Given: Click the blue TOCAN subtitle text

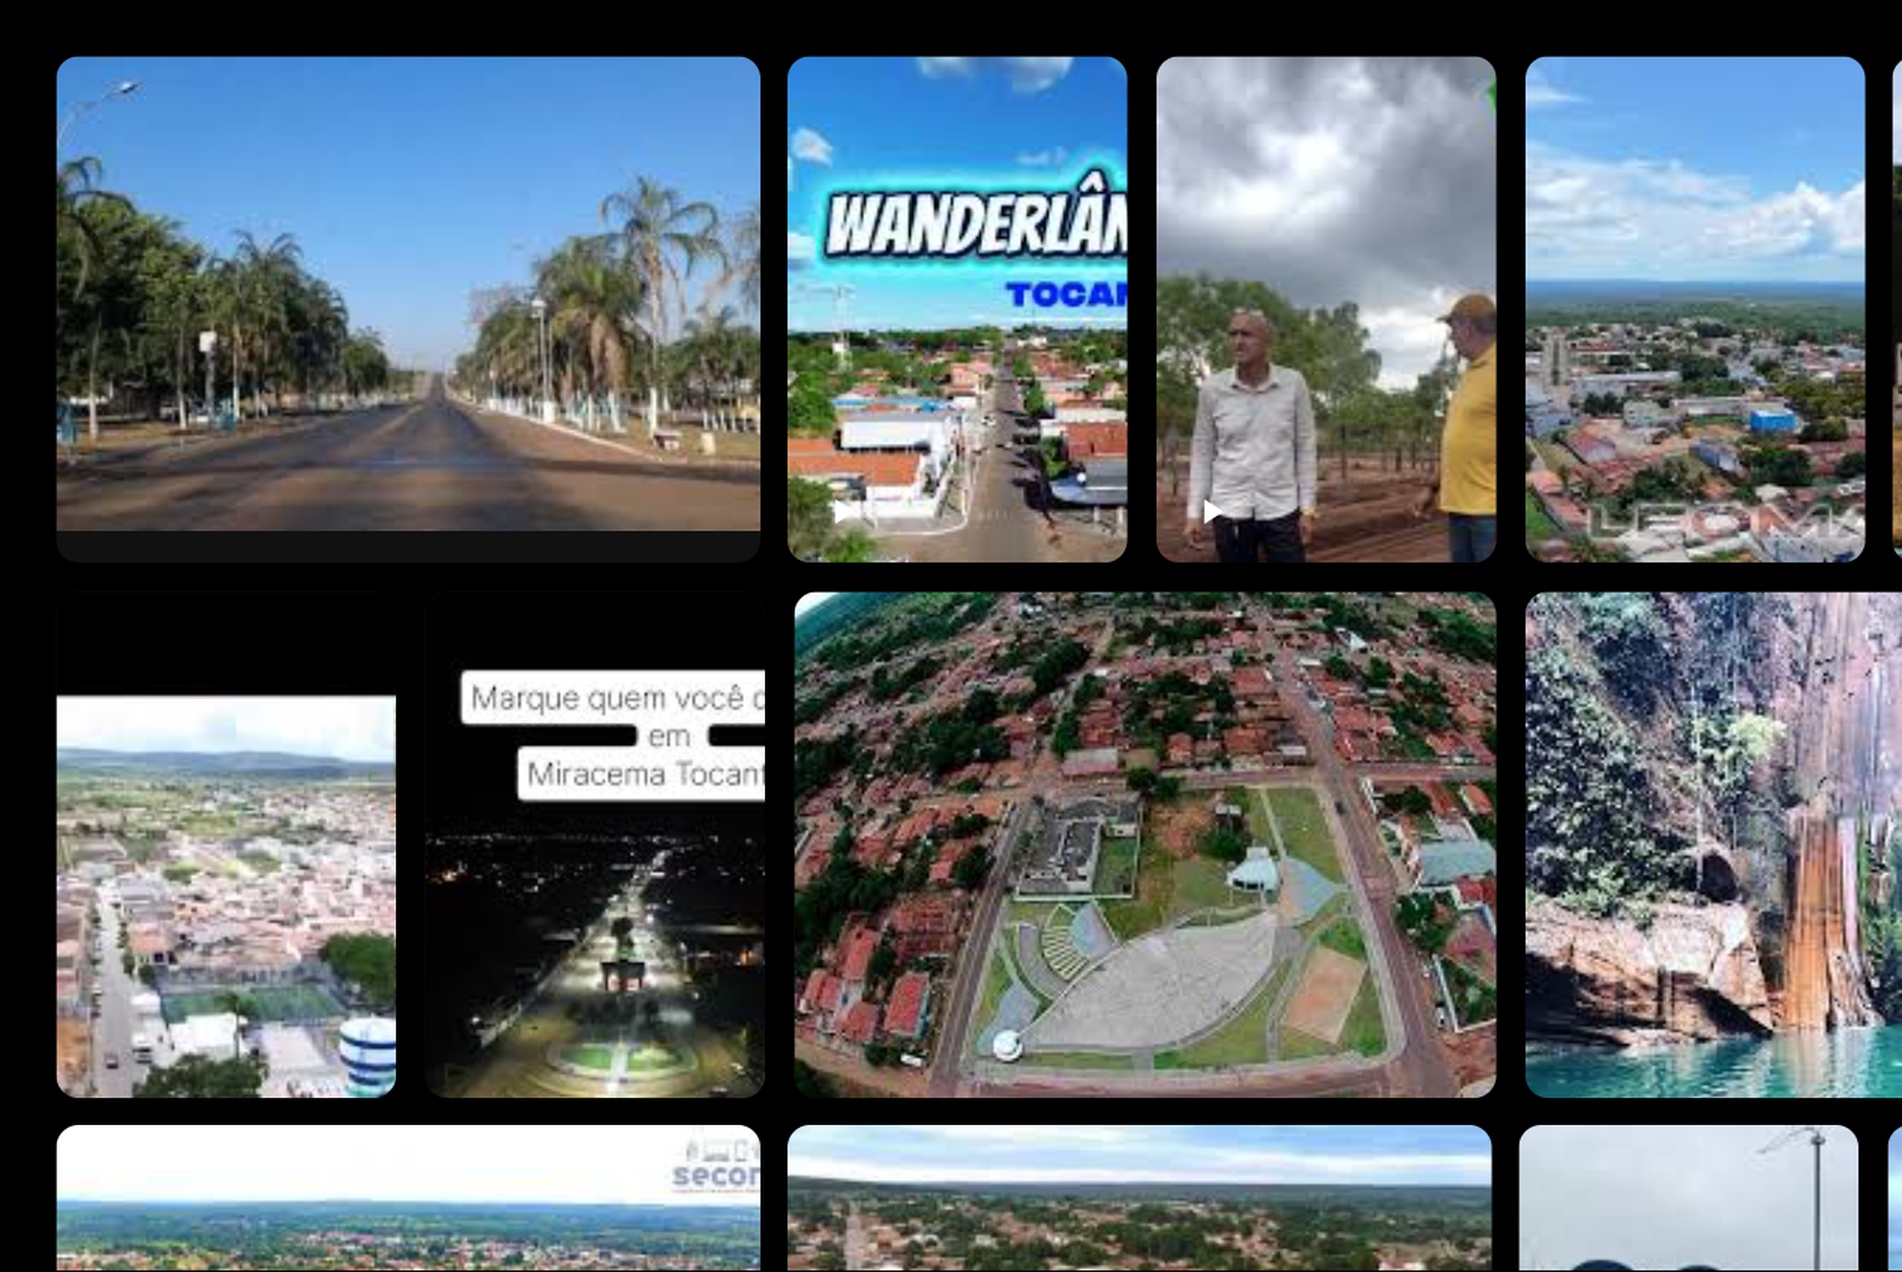Looking at the screenshot, I should pyautogui.click(x=1066, y=295).
